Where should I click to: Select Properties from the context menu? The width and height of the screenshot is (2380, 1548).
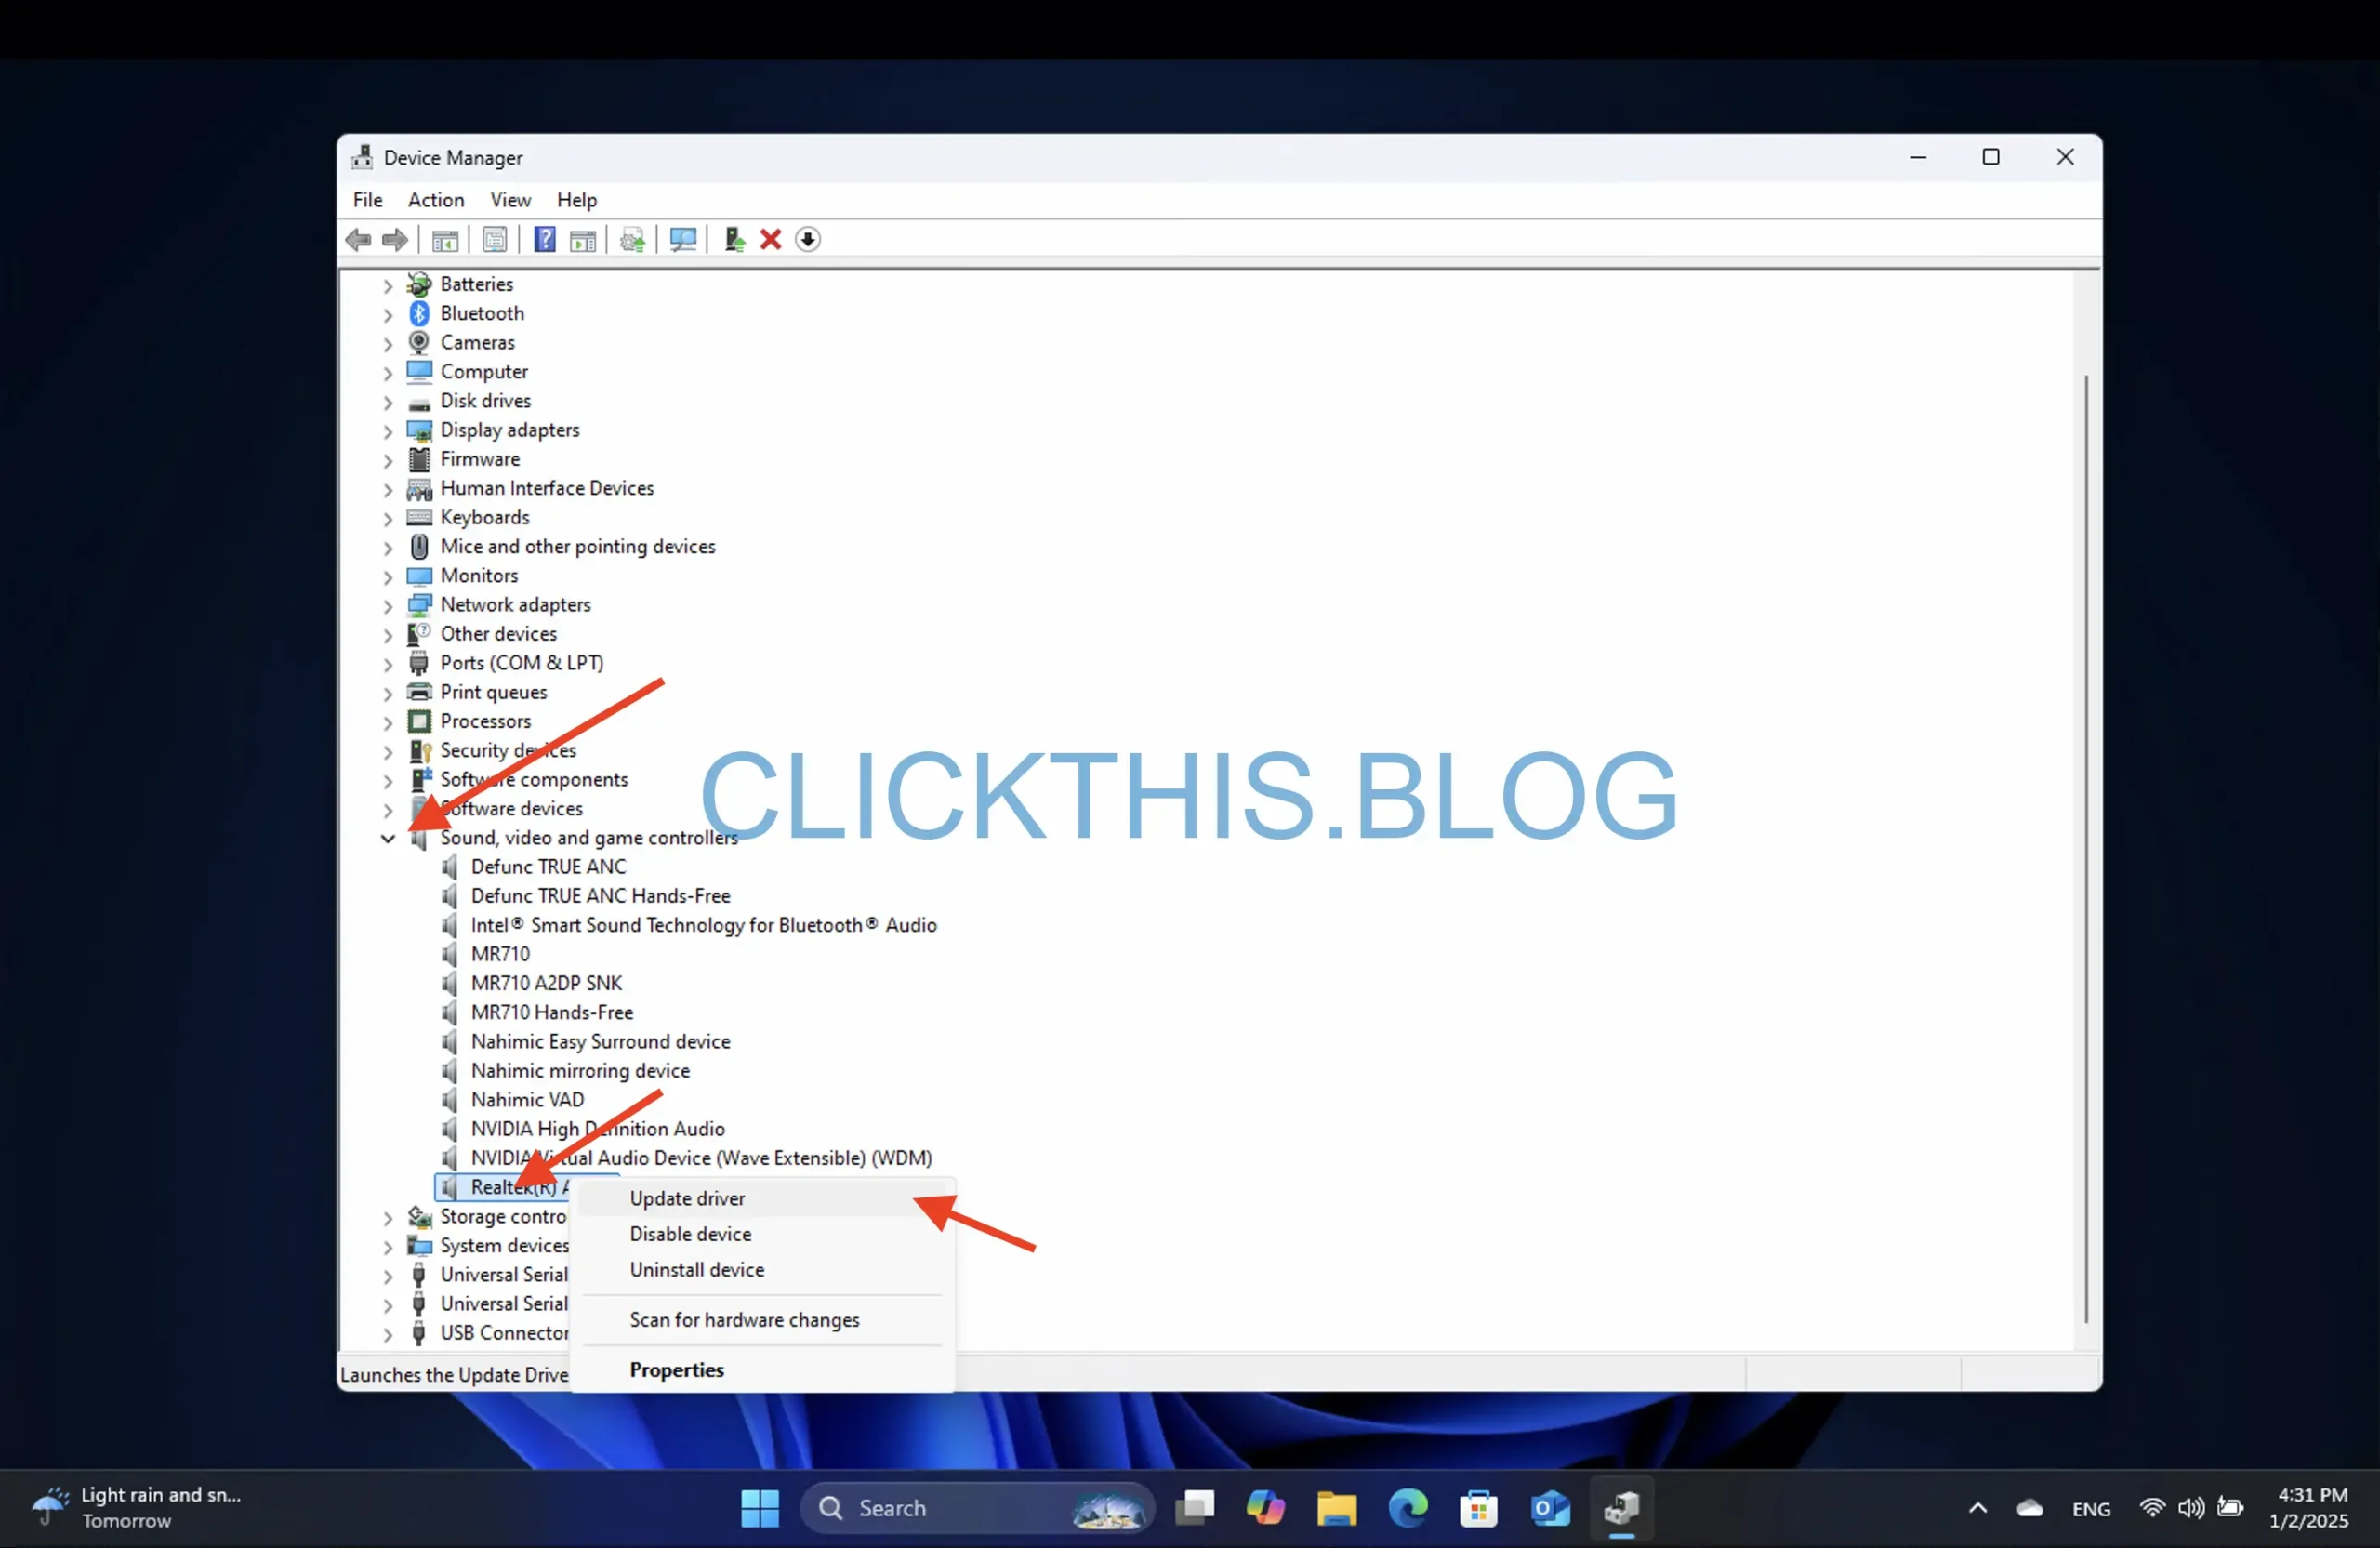(677, 1369)
